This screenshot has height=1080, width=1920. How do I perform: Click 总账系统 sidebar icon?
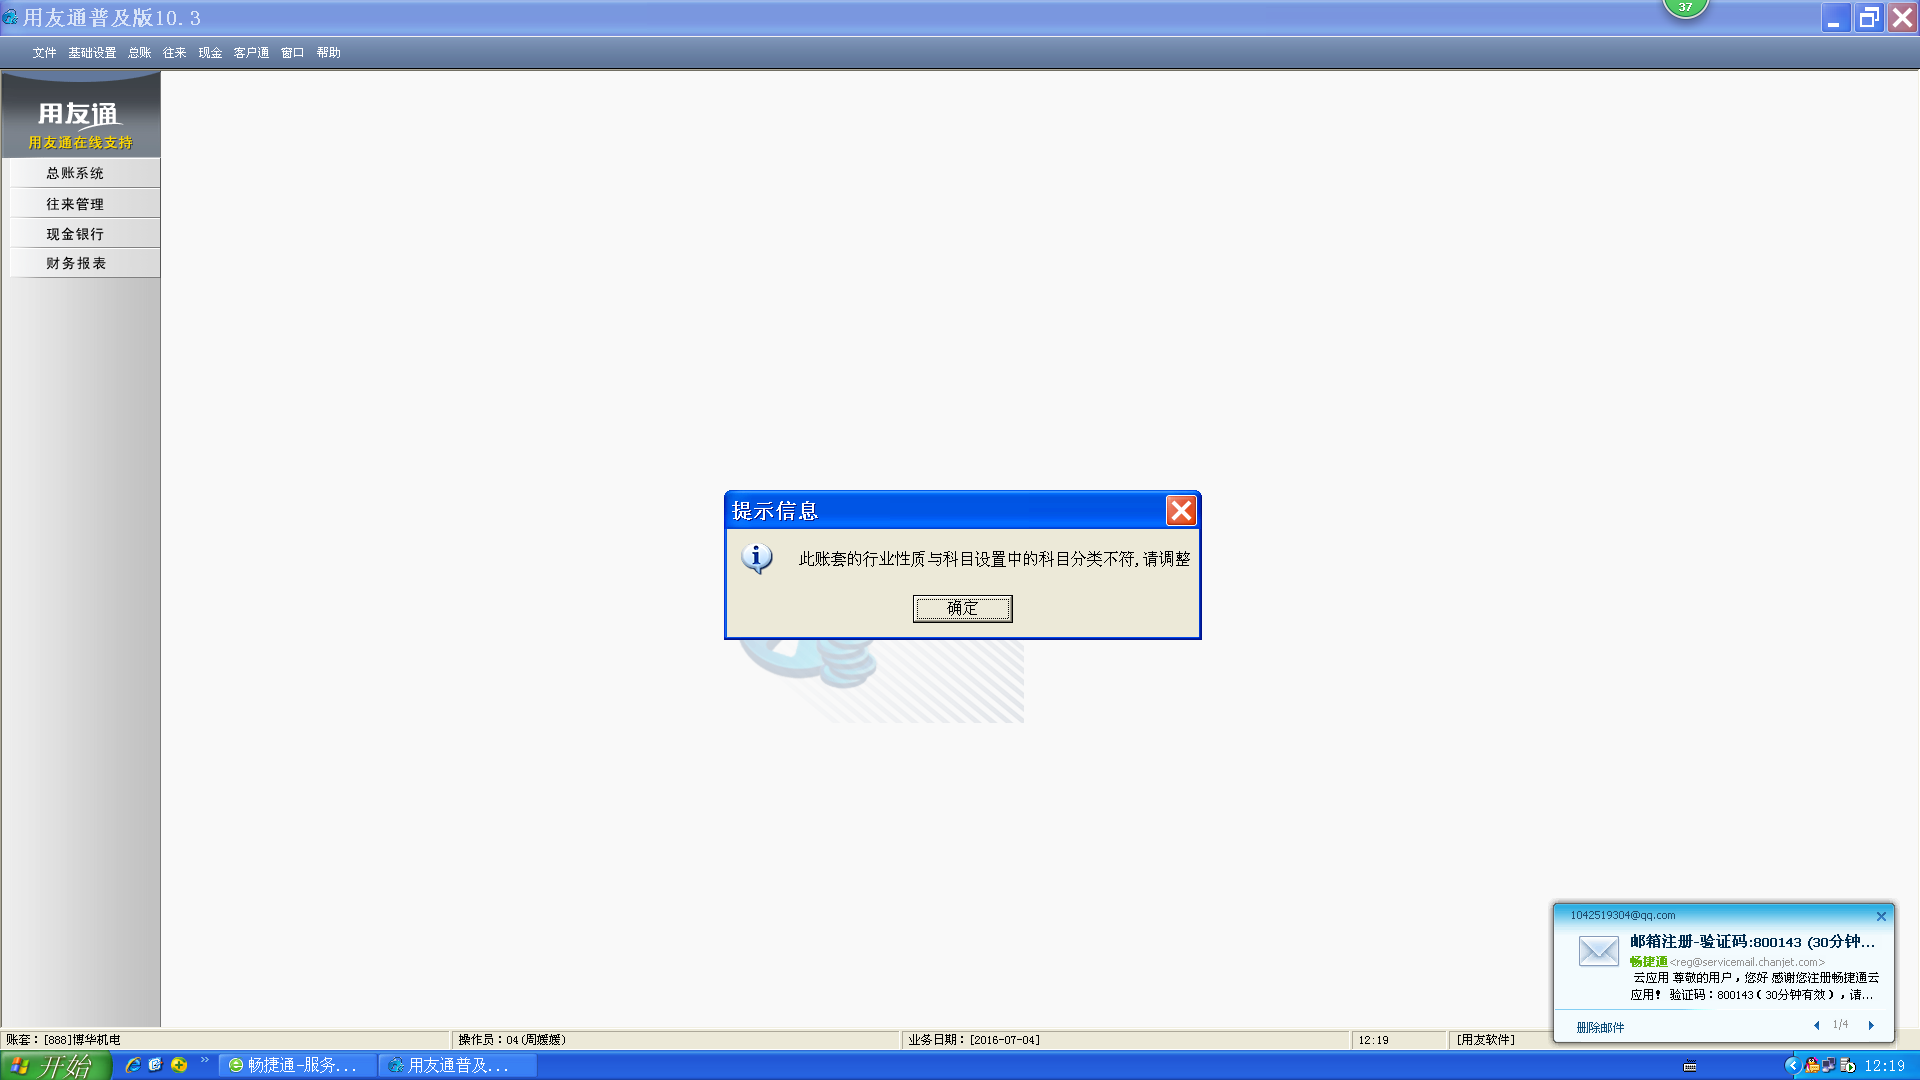74,173
